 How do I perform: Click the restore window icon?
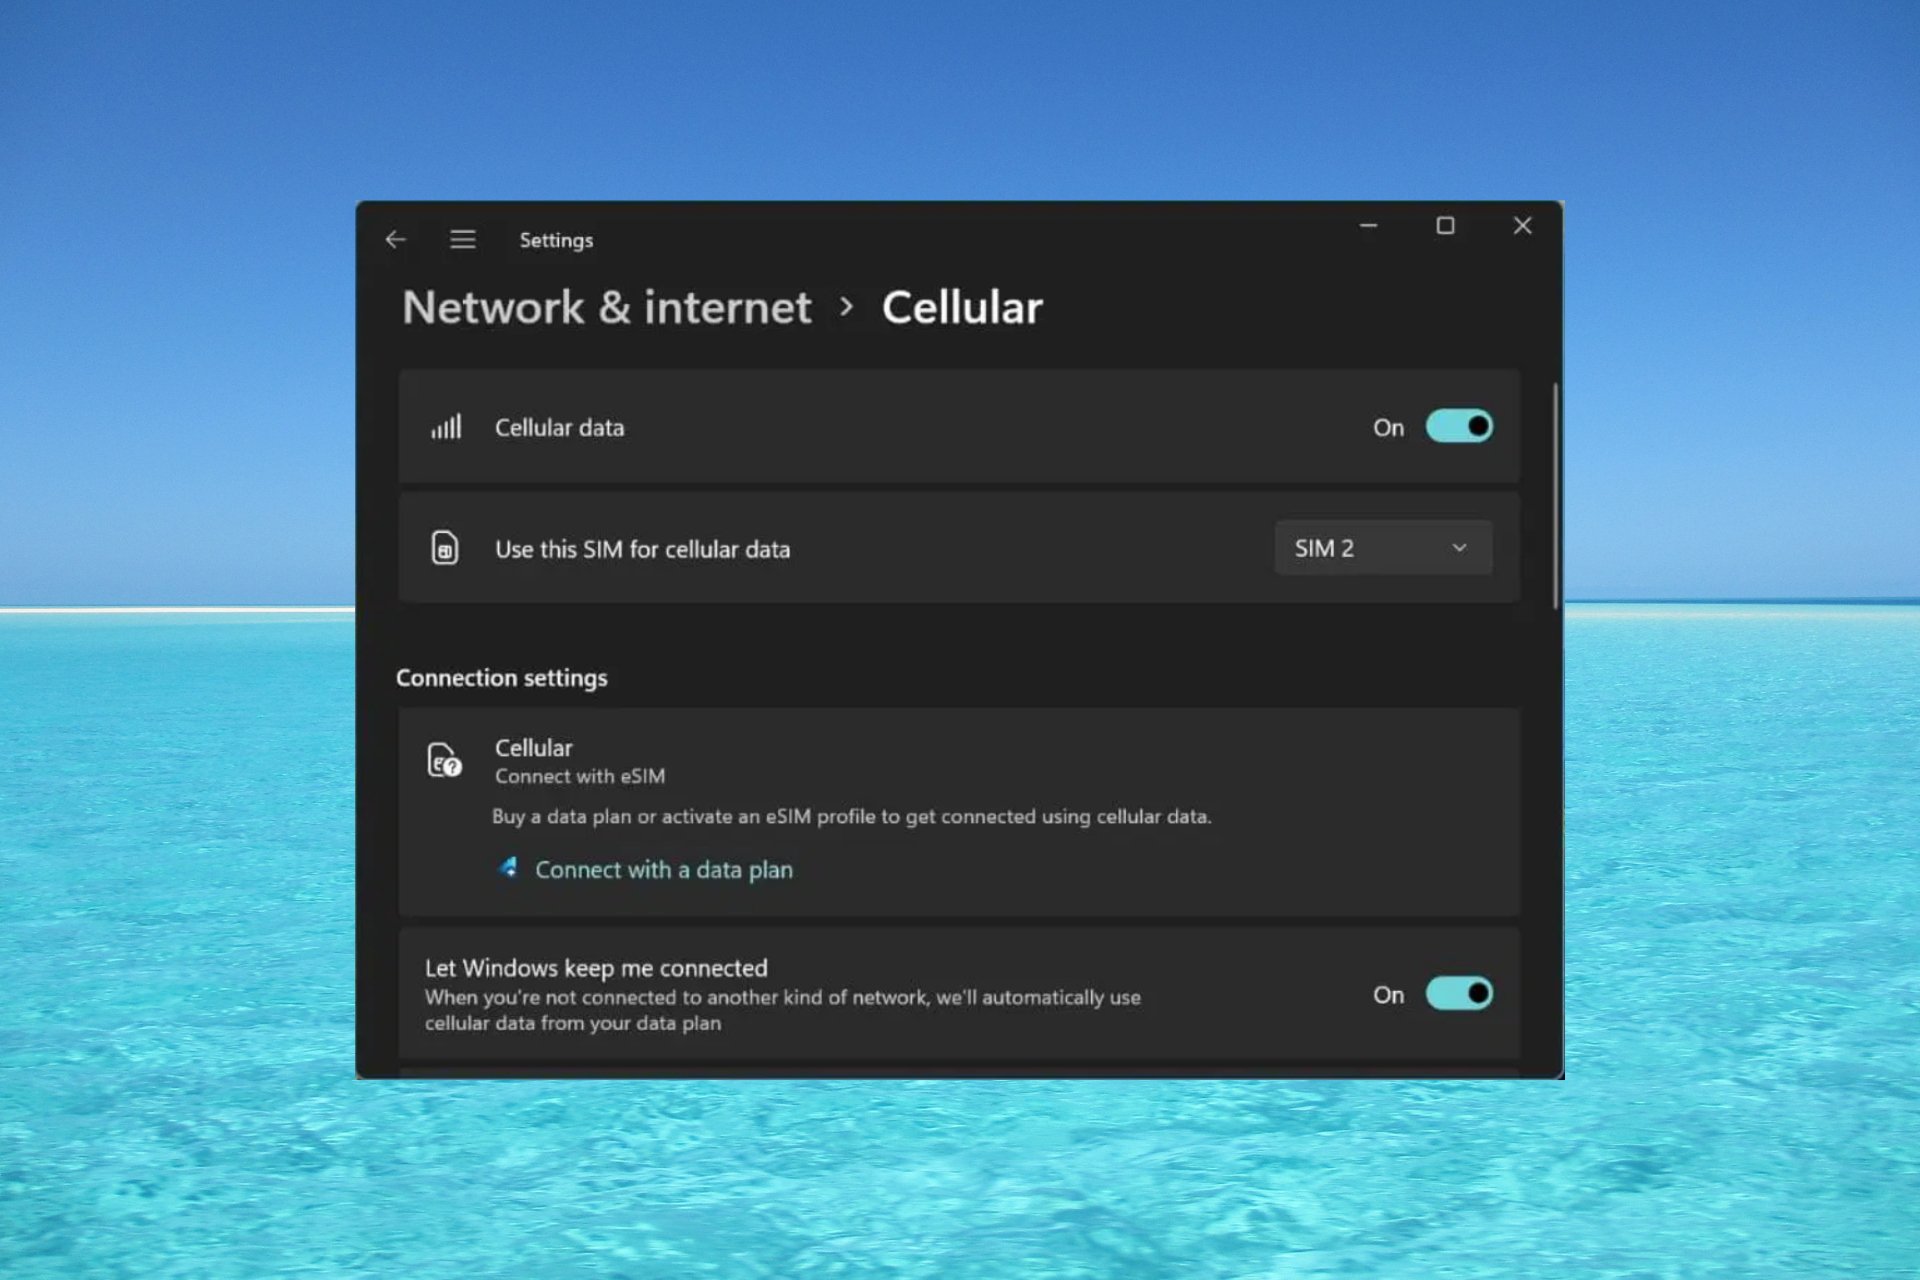point(1444,226)
